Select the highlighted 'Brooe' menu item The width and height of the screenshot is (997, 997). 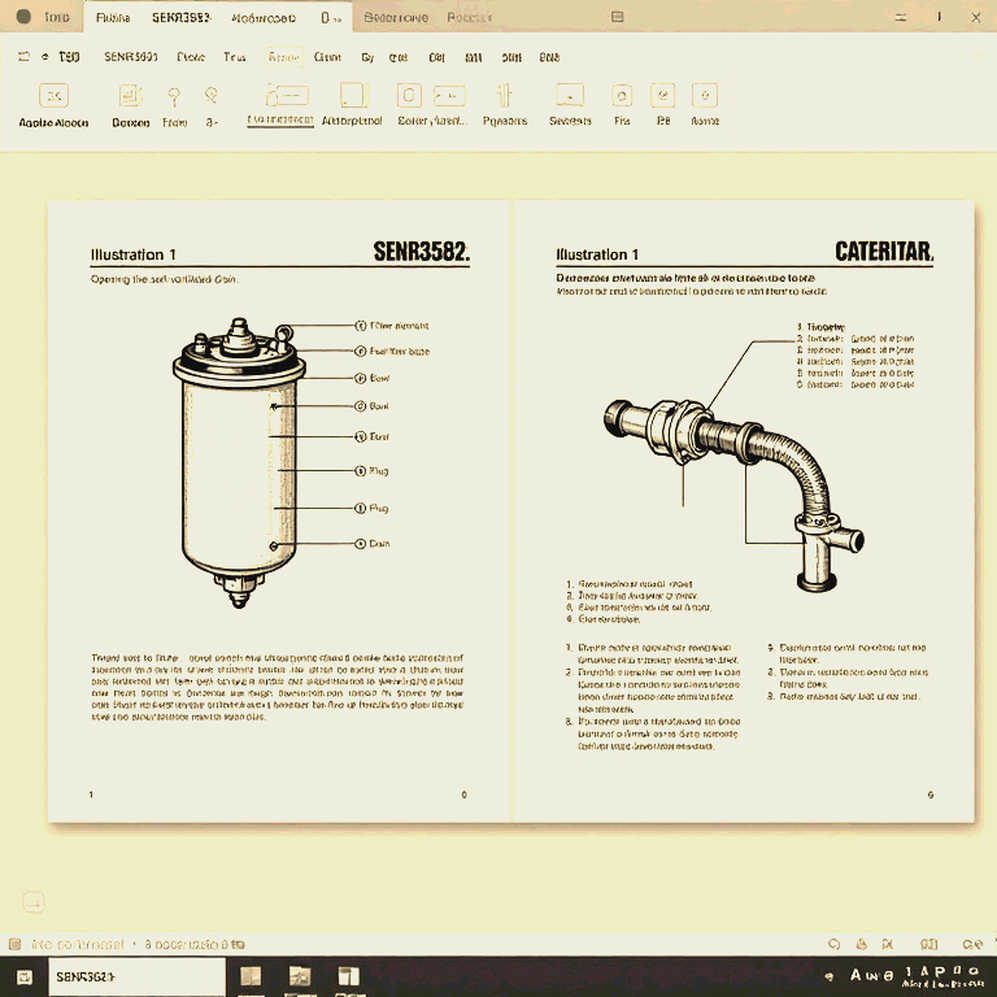284,57
